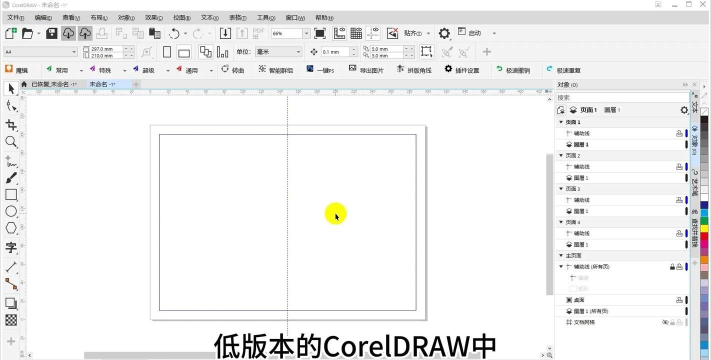The image size is (711, 360).
Task: Click the Import icon in the standard toolbar
Action: point(225,33)
